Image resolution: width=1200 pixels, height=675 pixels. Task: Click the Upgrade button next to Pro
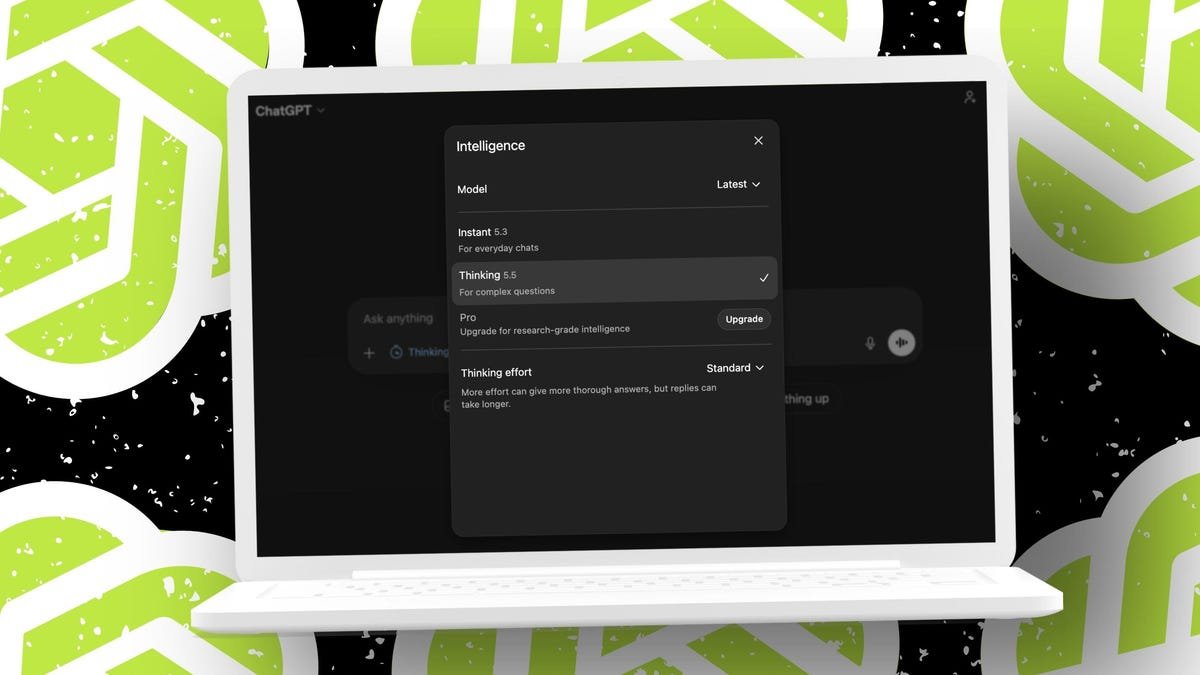(x=743, y=319)
